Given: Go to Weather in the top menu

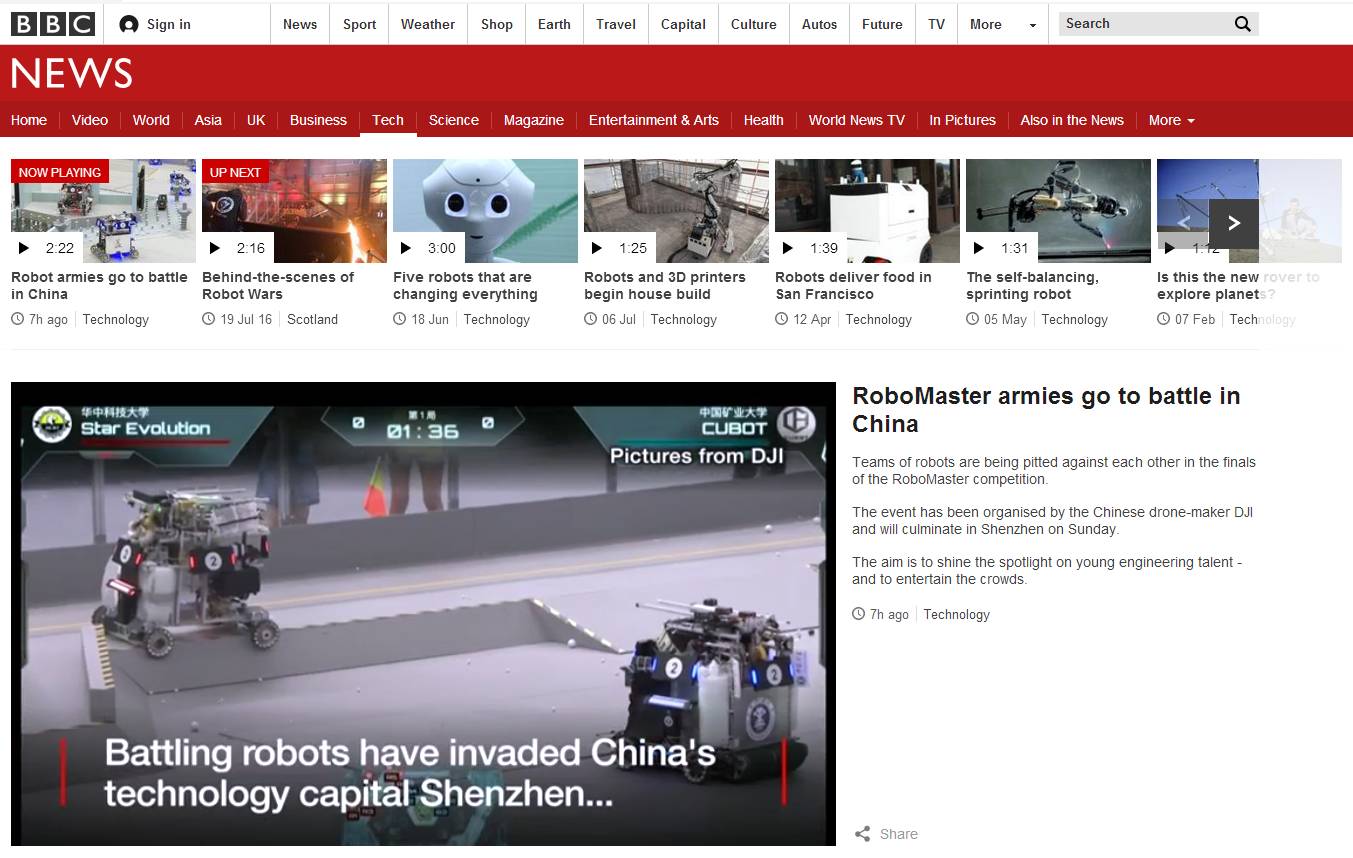Looking at the screenshot, I should pyautogui.click(x=427, y=24).
